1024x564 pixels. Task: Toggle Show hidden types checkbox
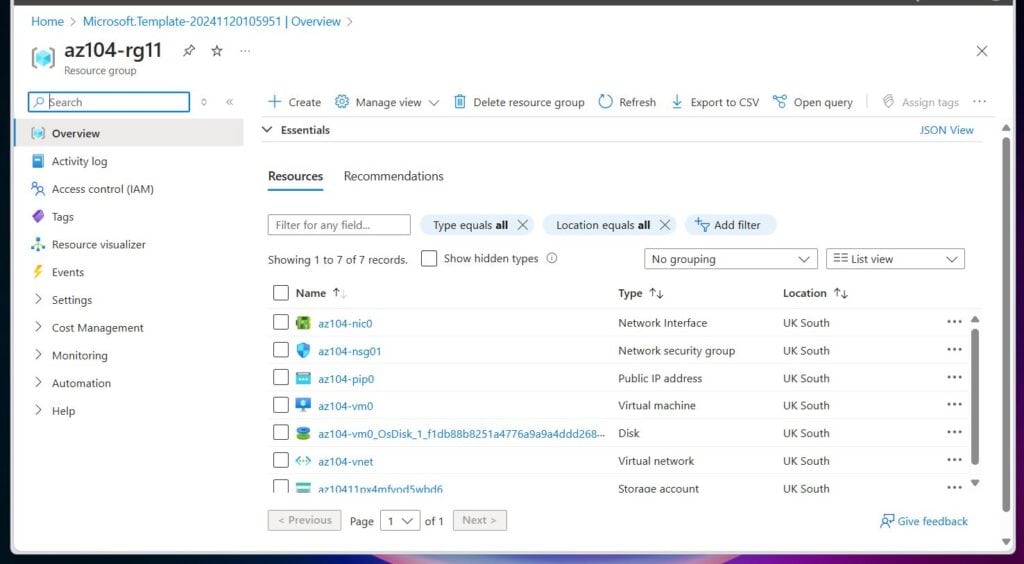[429, 258]
